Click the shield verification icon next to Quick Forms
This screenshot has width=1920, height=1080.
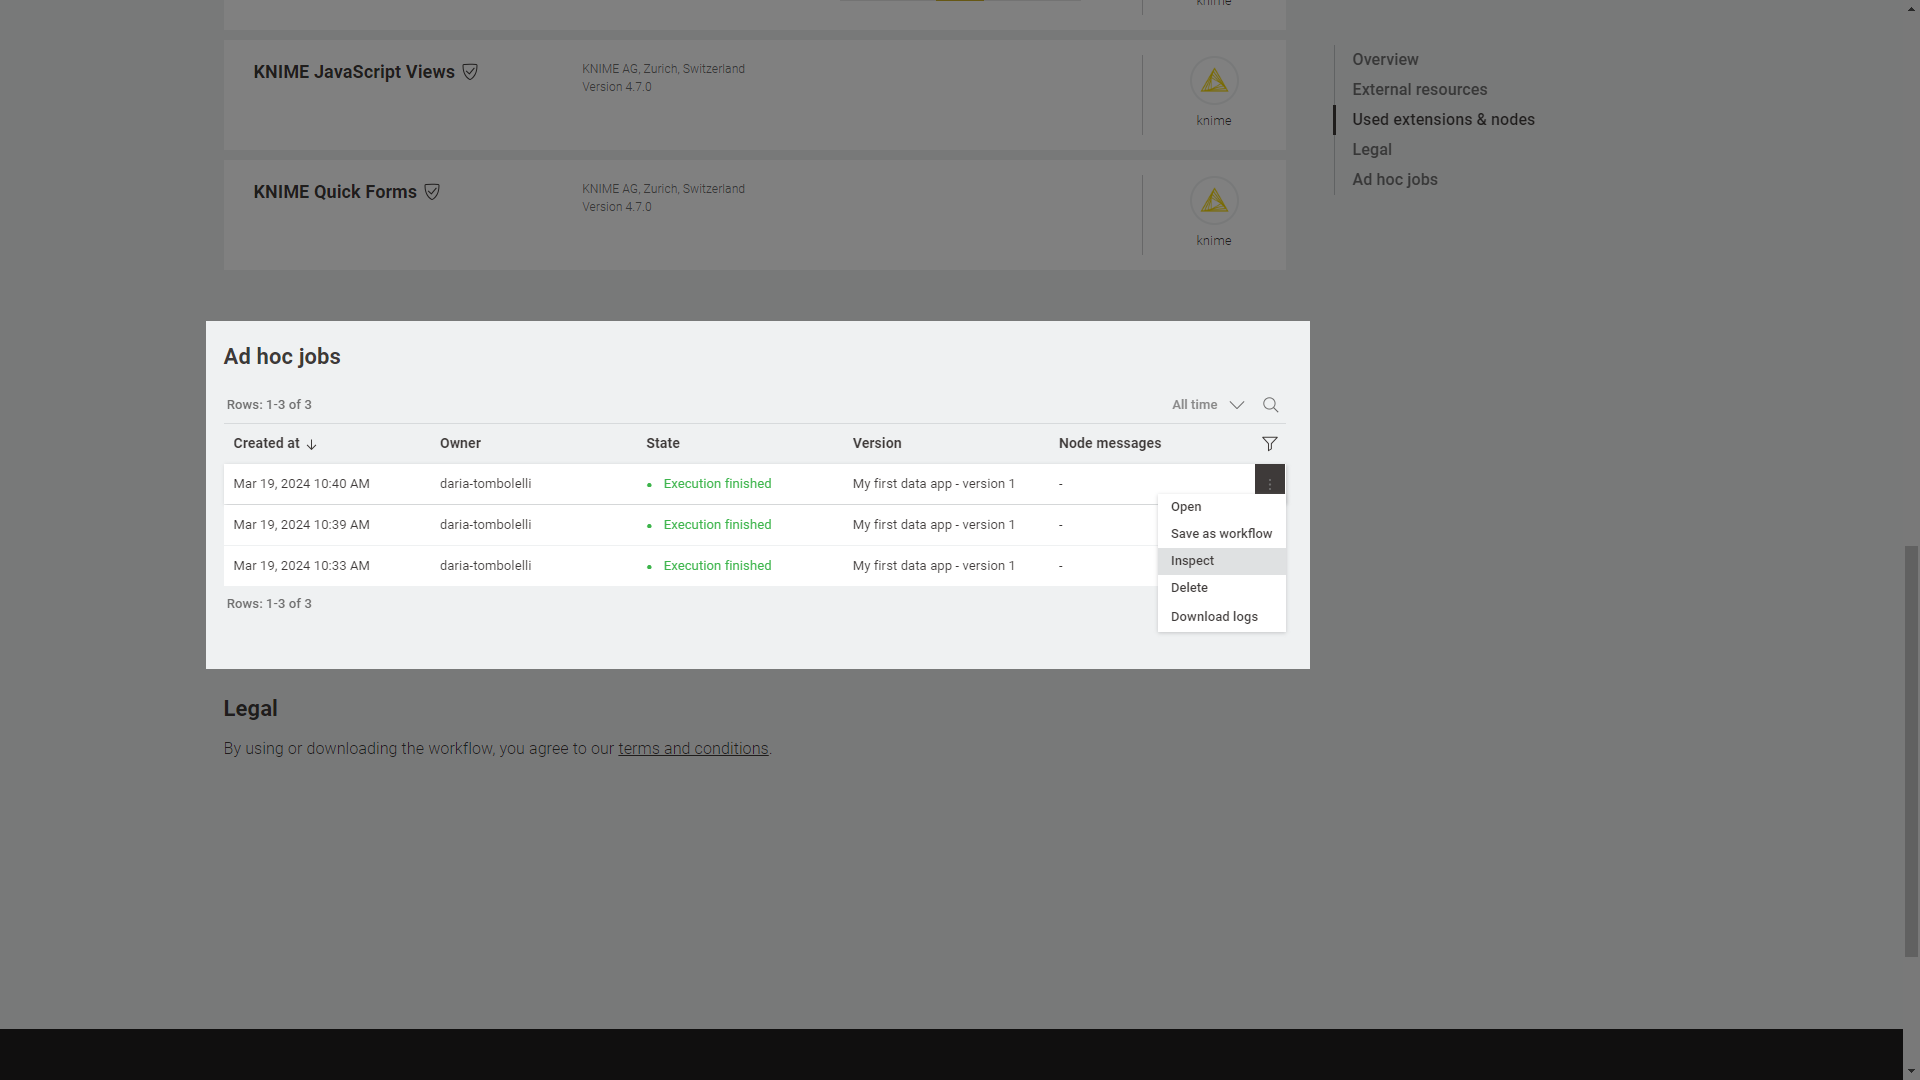431,191
